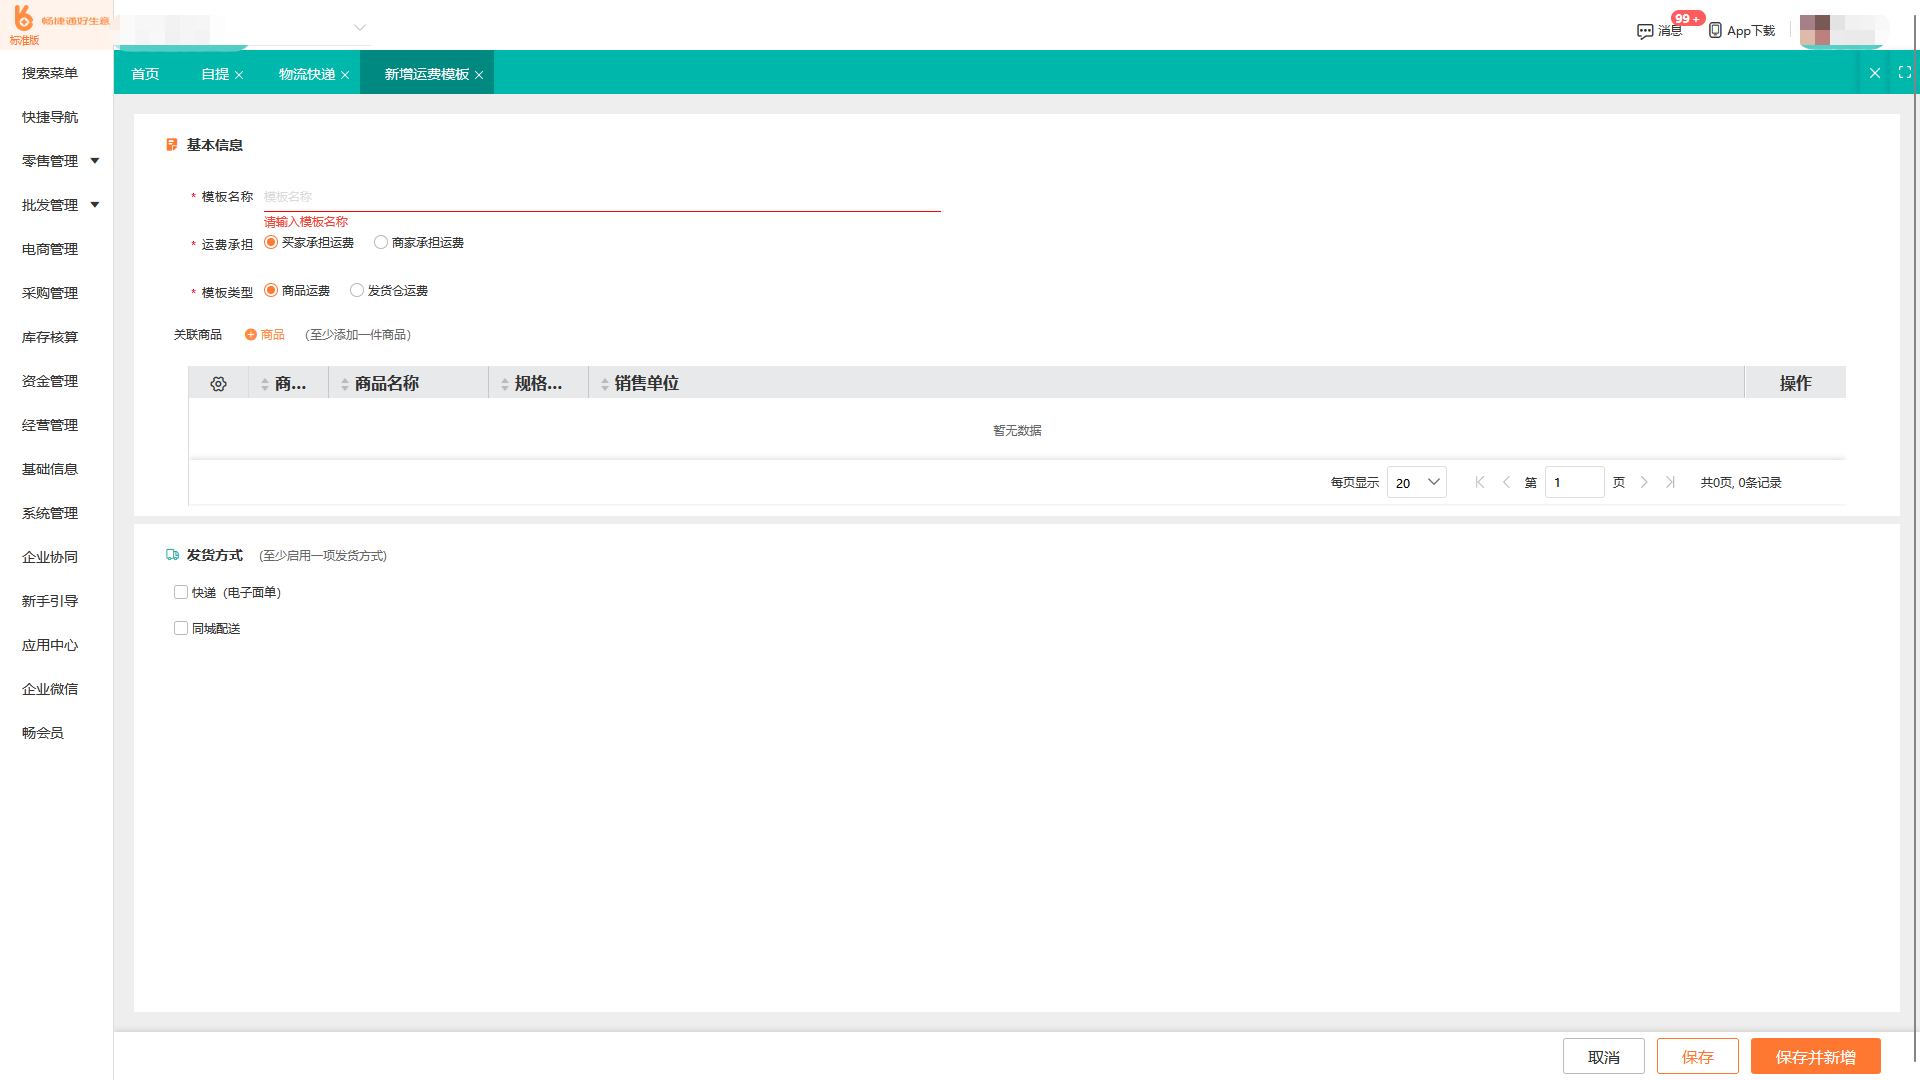Enable 快递电子面单 checkbox
The width and height of the screenshot is (1920, 1080).
point(181,592)
